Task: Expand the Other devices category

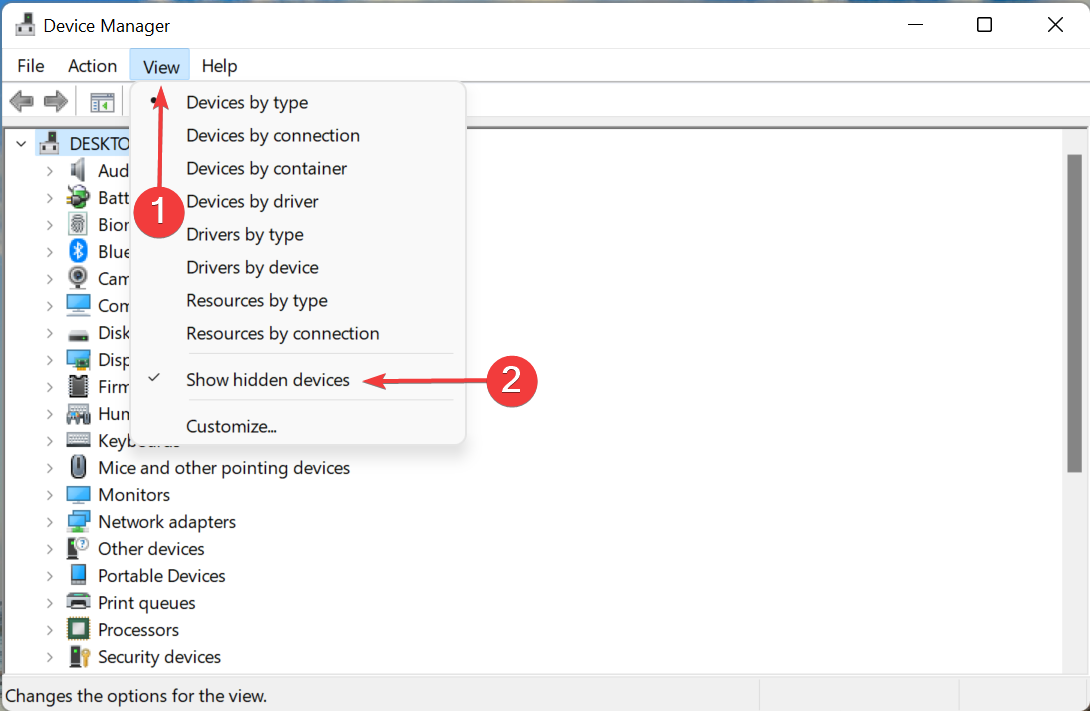Action: (49, 549)
